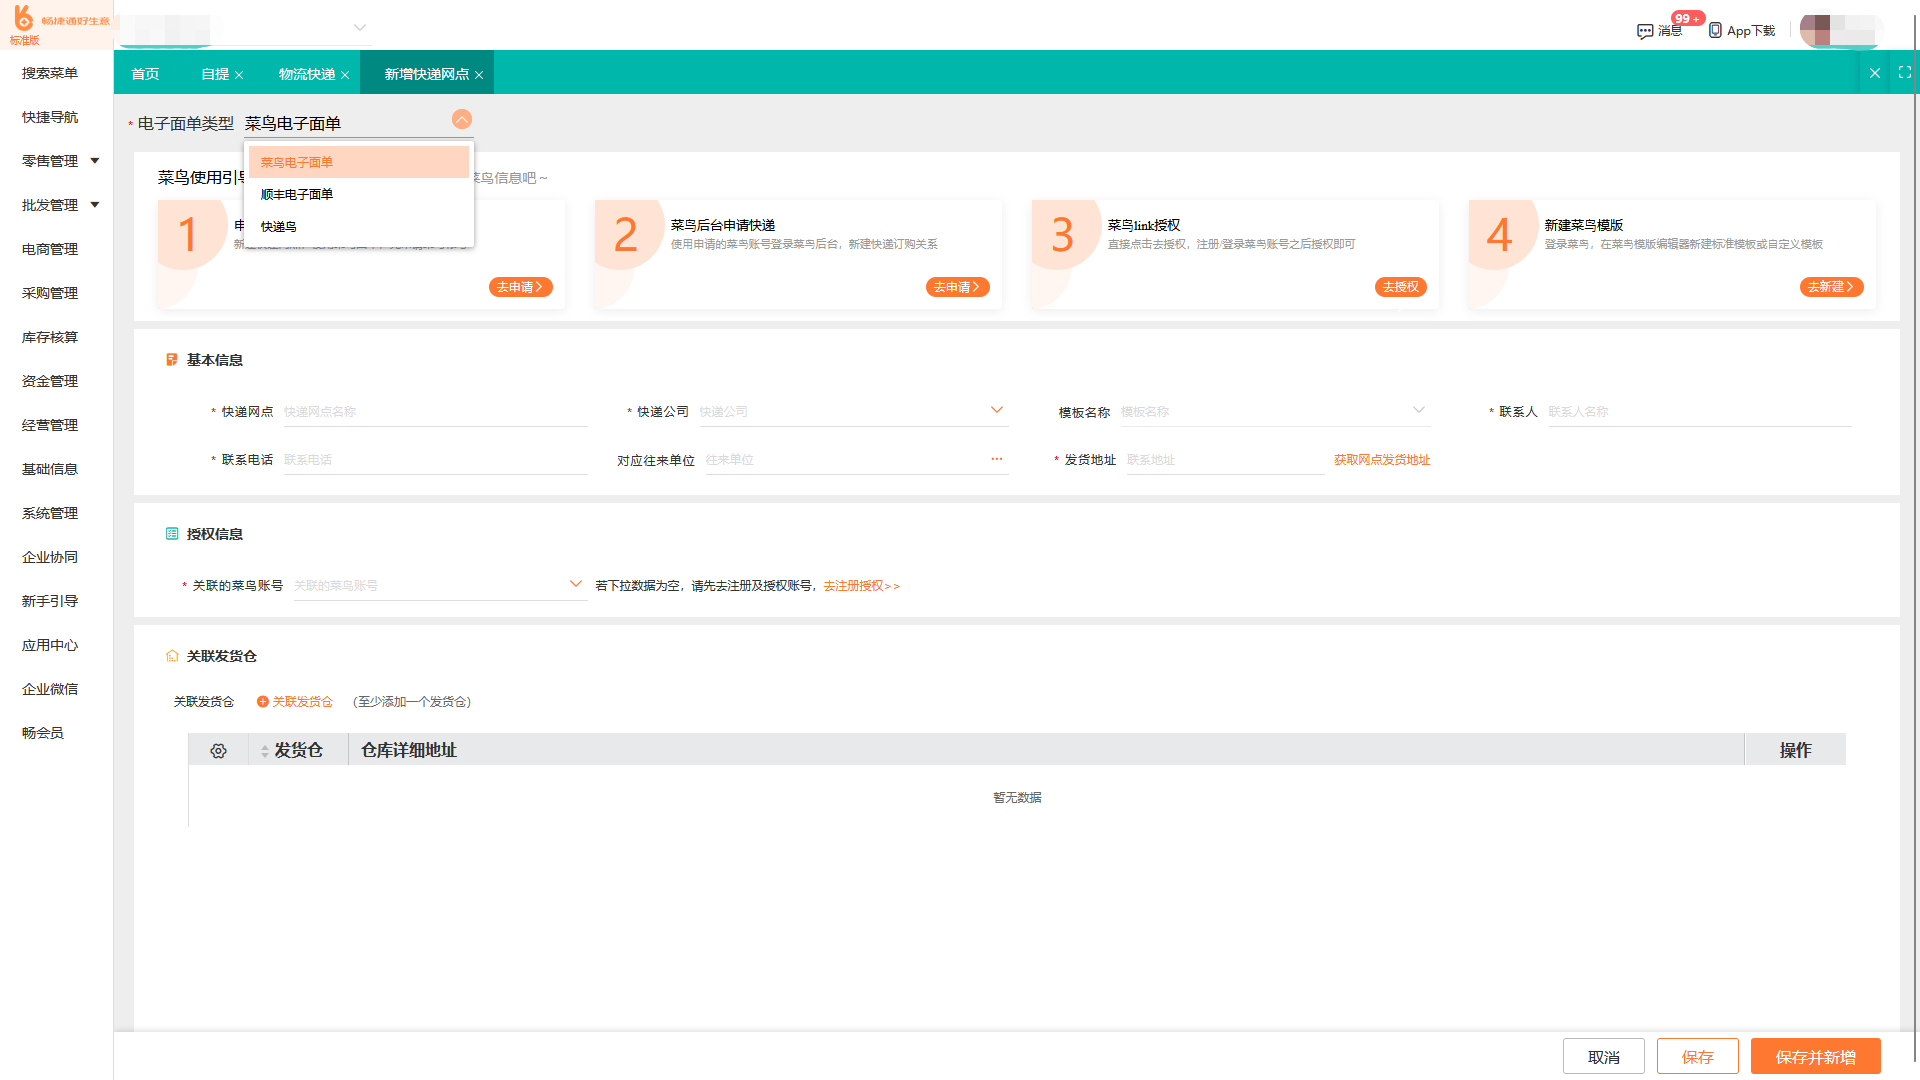Expand 模板名称 dropdown field

point(1420,411)
